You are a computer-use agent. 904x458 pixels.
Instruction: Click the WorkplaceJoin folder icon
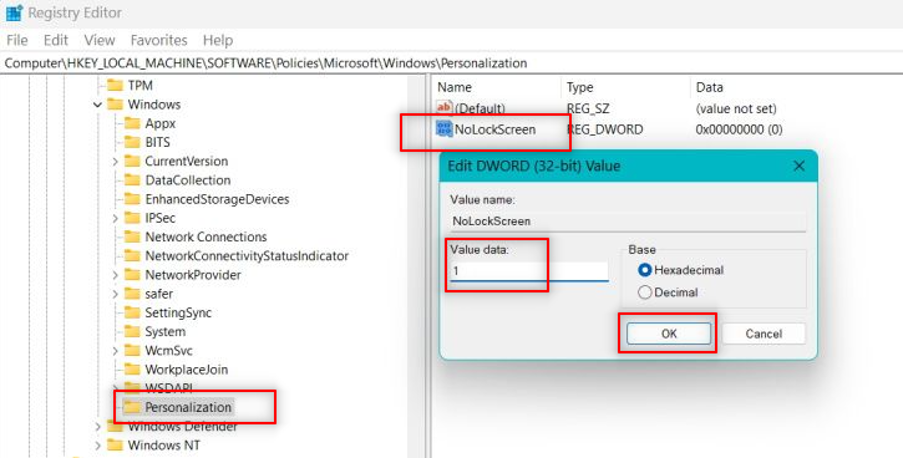tap(133, 369)
